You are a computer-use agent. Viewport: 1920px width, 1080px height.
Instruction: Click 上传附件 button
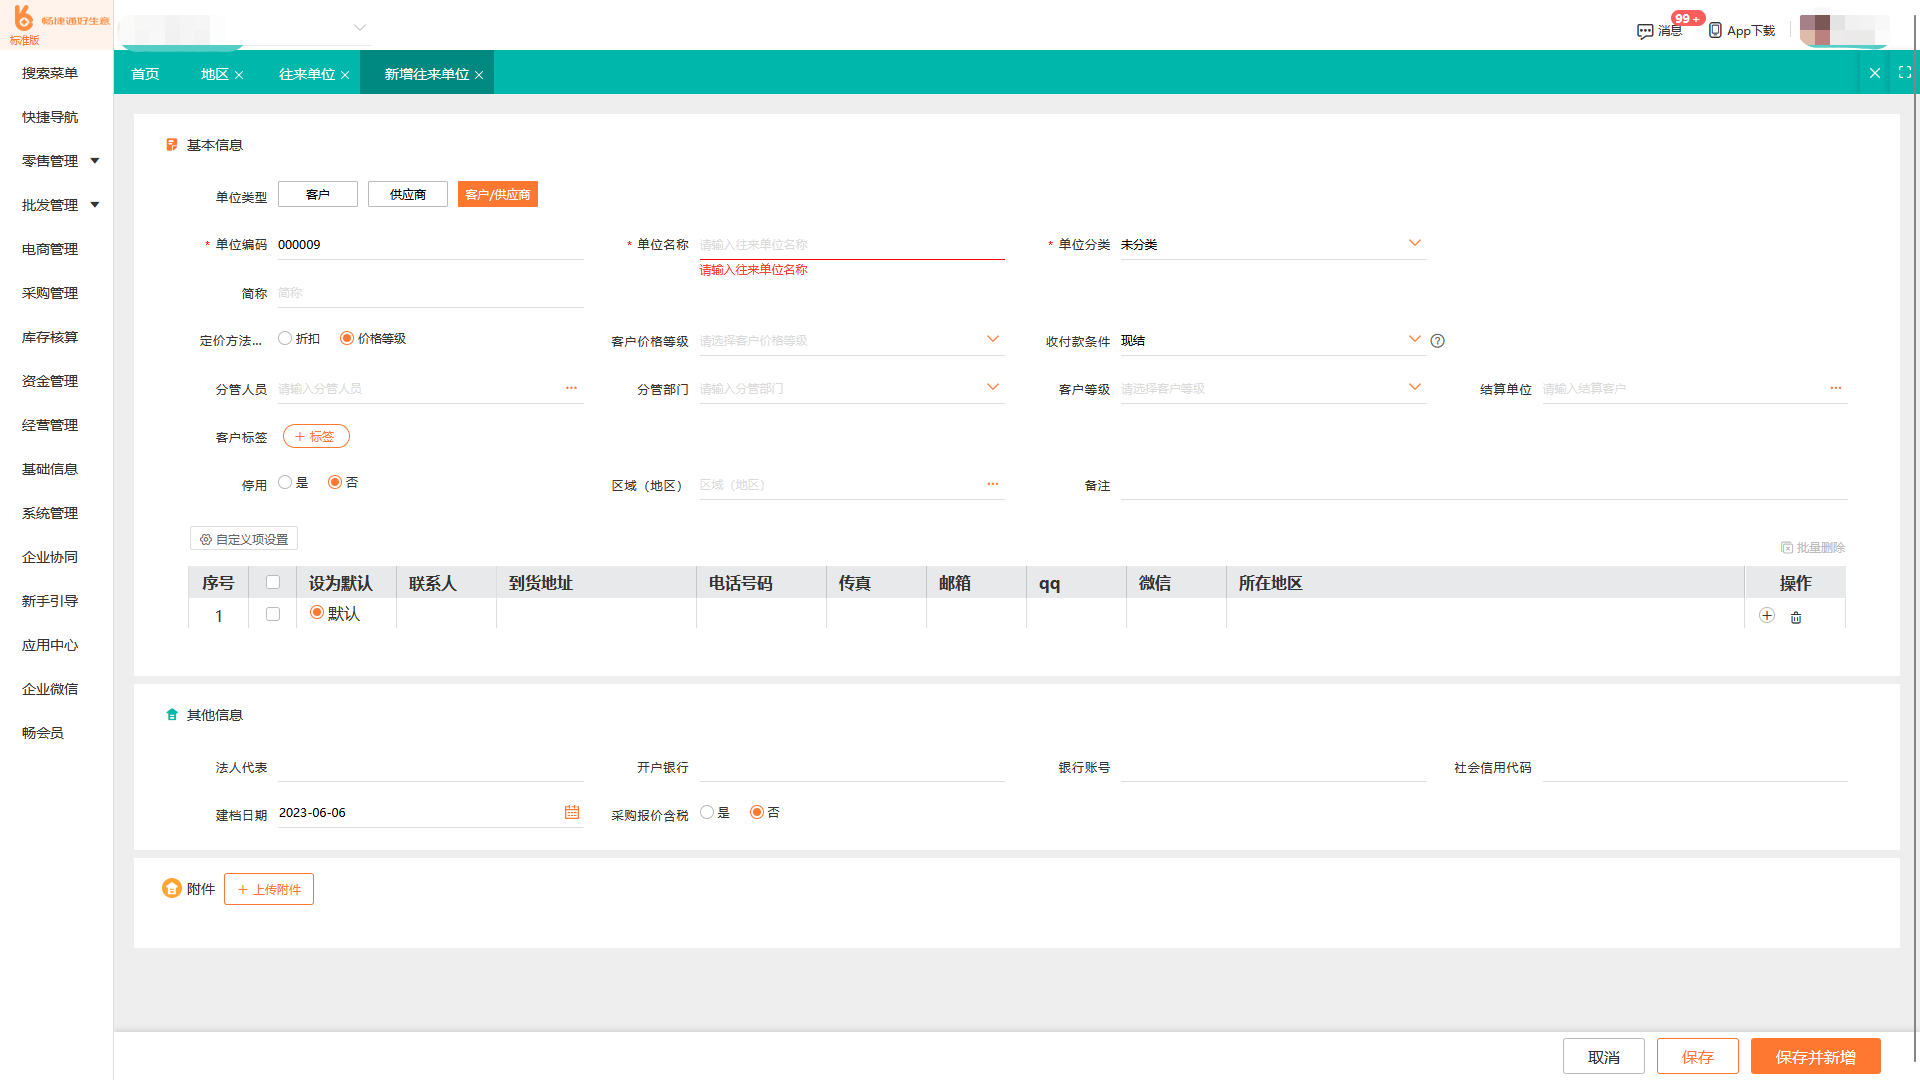tap(268, 889)
